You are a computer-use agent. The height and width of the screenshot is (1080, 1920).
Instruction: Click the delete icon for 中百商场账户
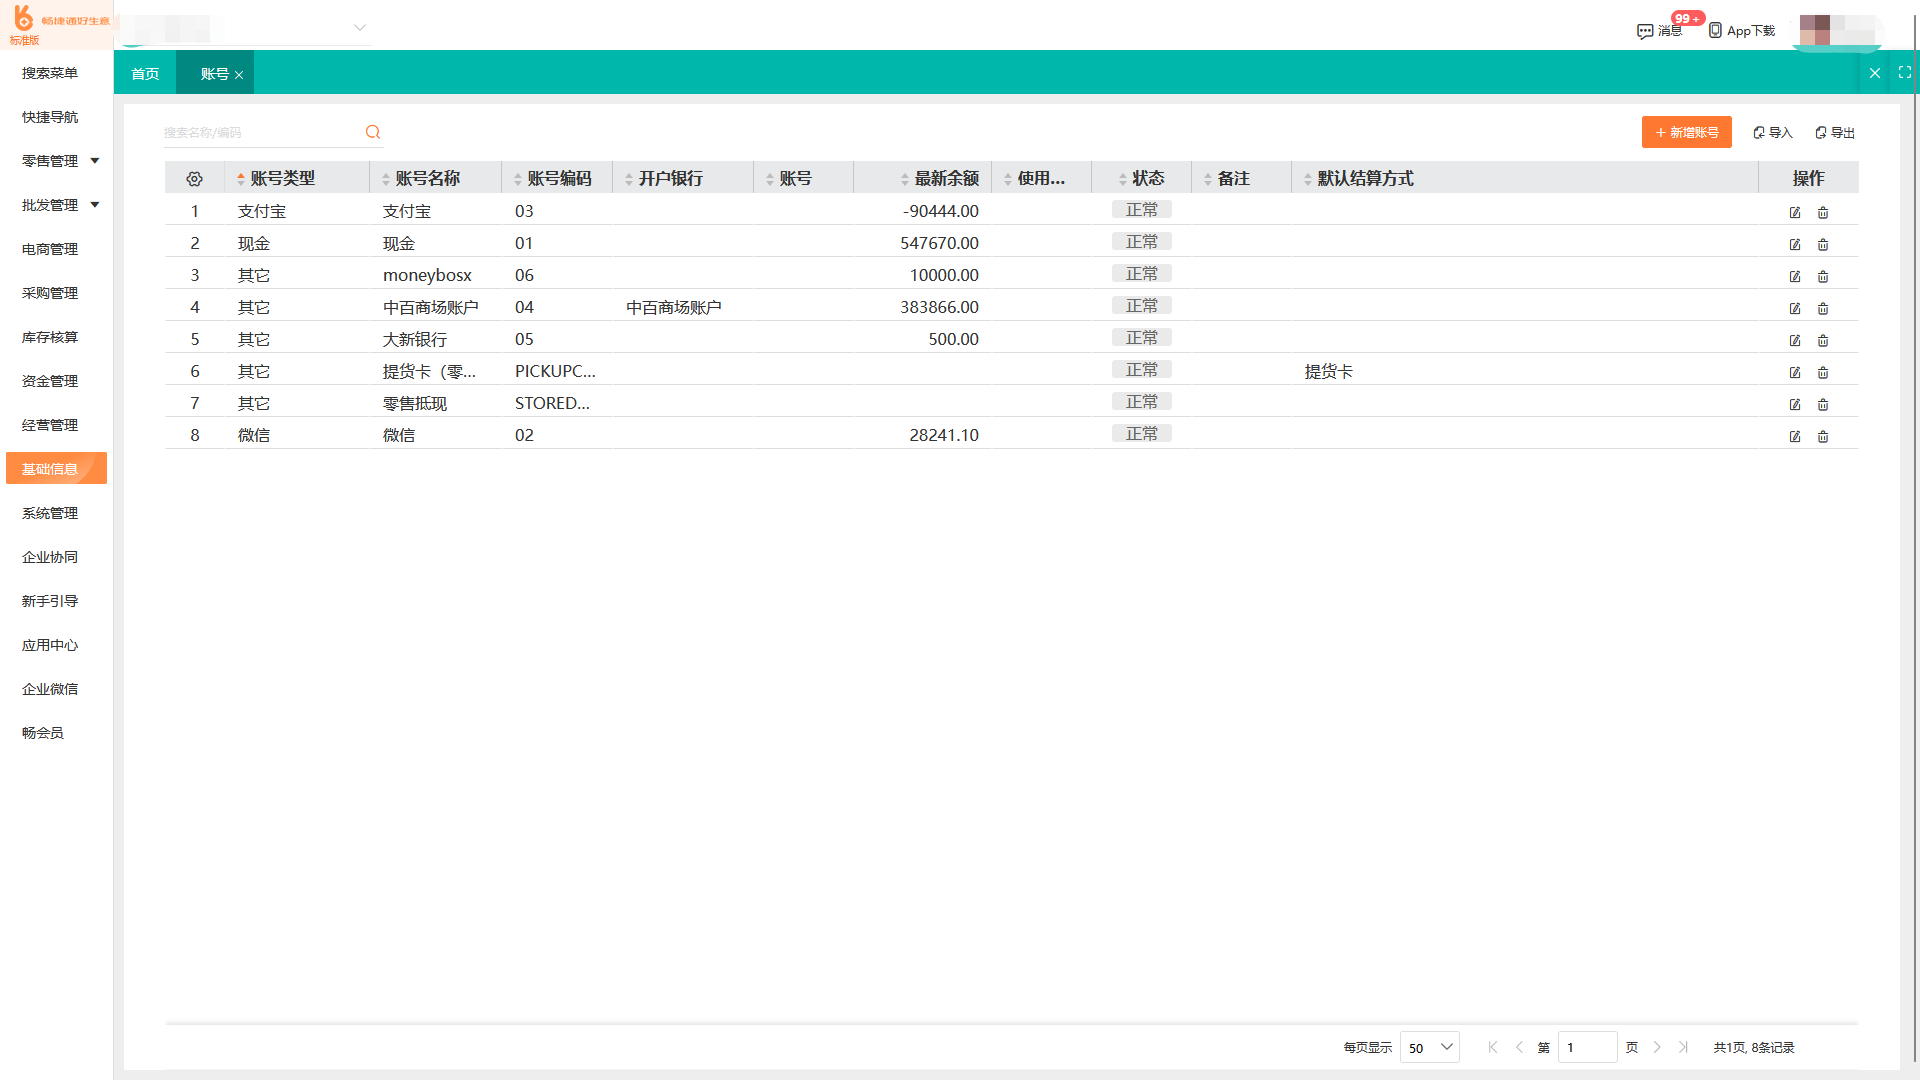click(1822, 306)
